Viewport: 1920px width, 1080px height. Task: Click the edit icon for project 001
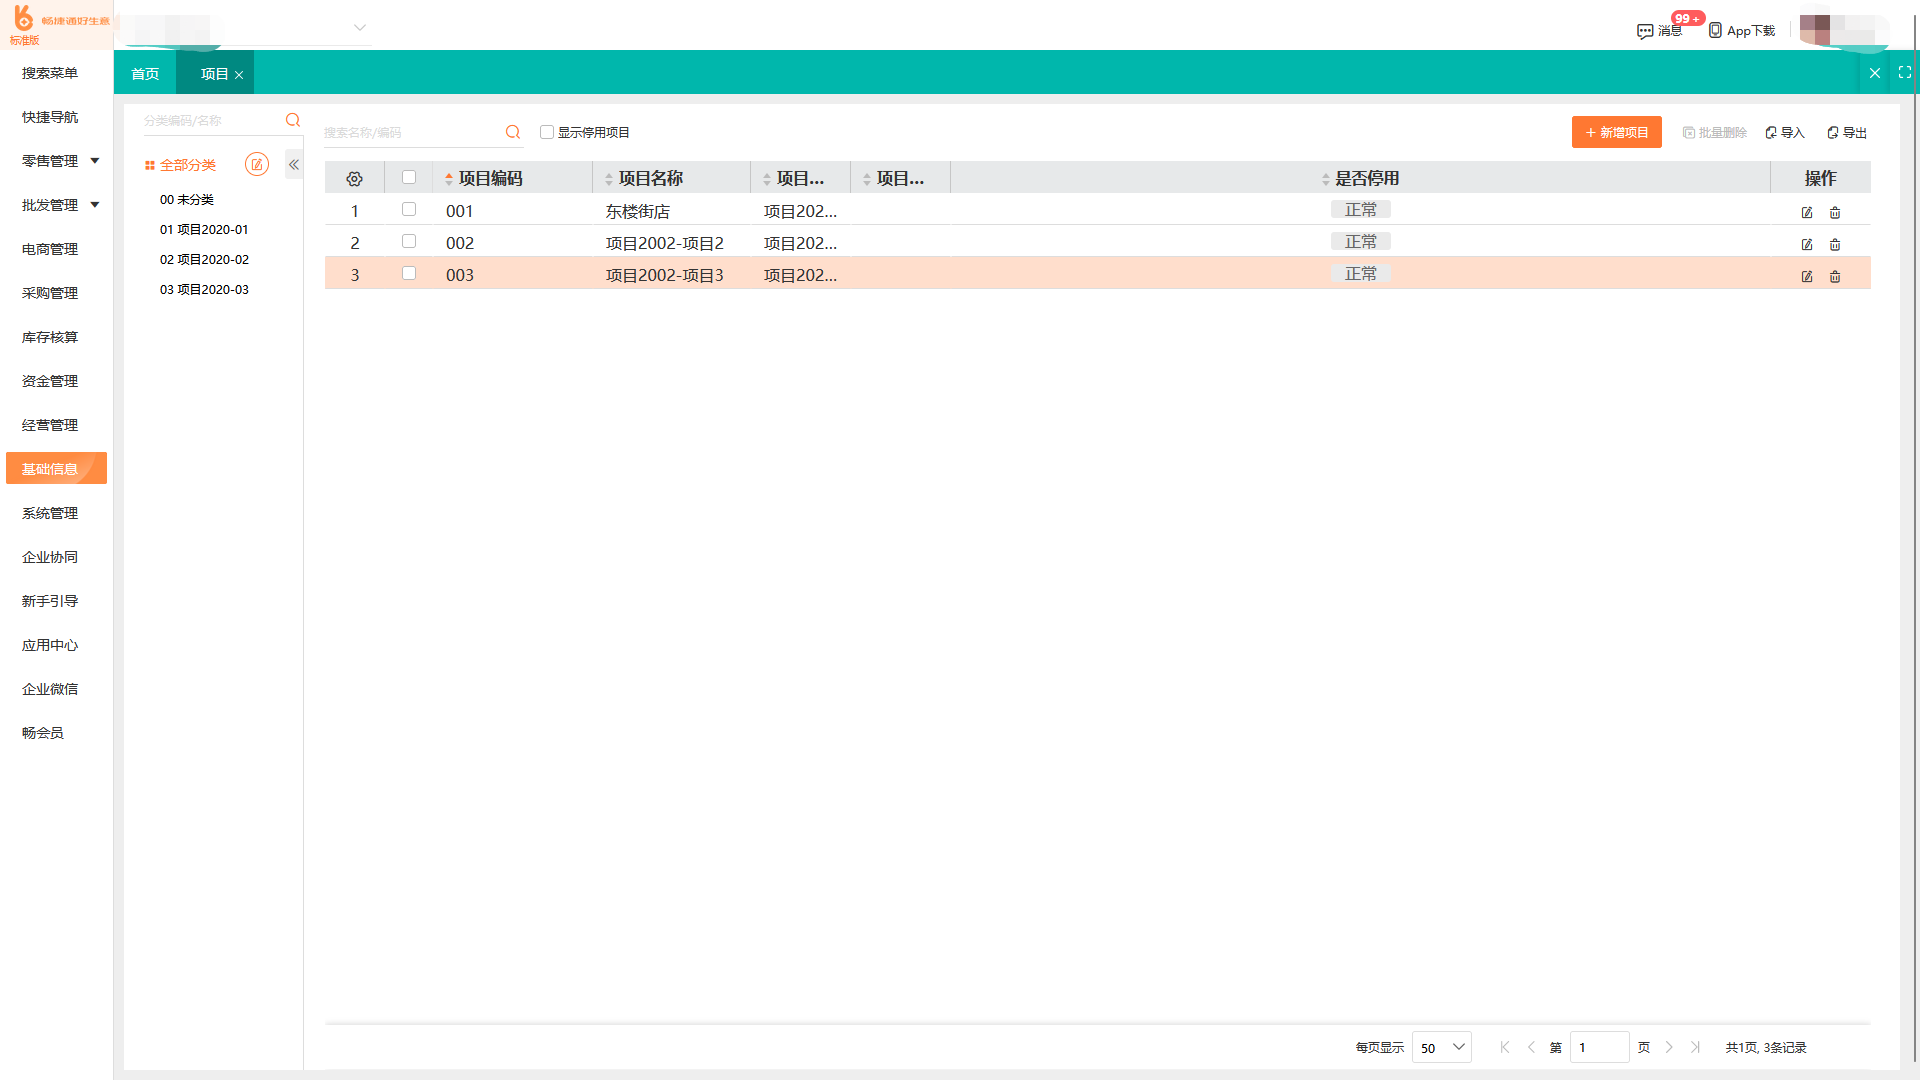tap(1807, 211)
